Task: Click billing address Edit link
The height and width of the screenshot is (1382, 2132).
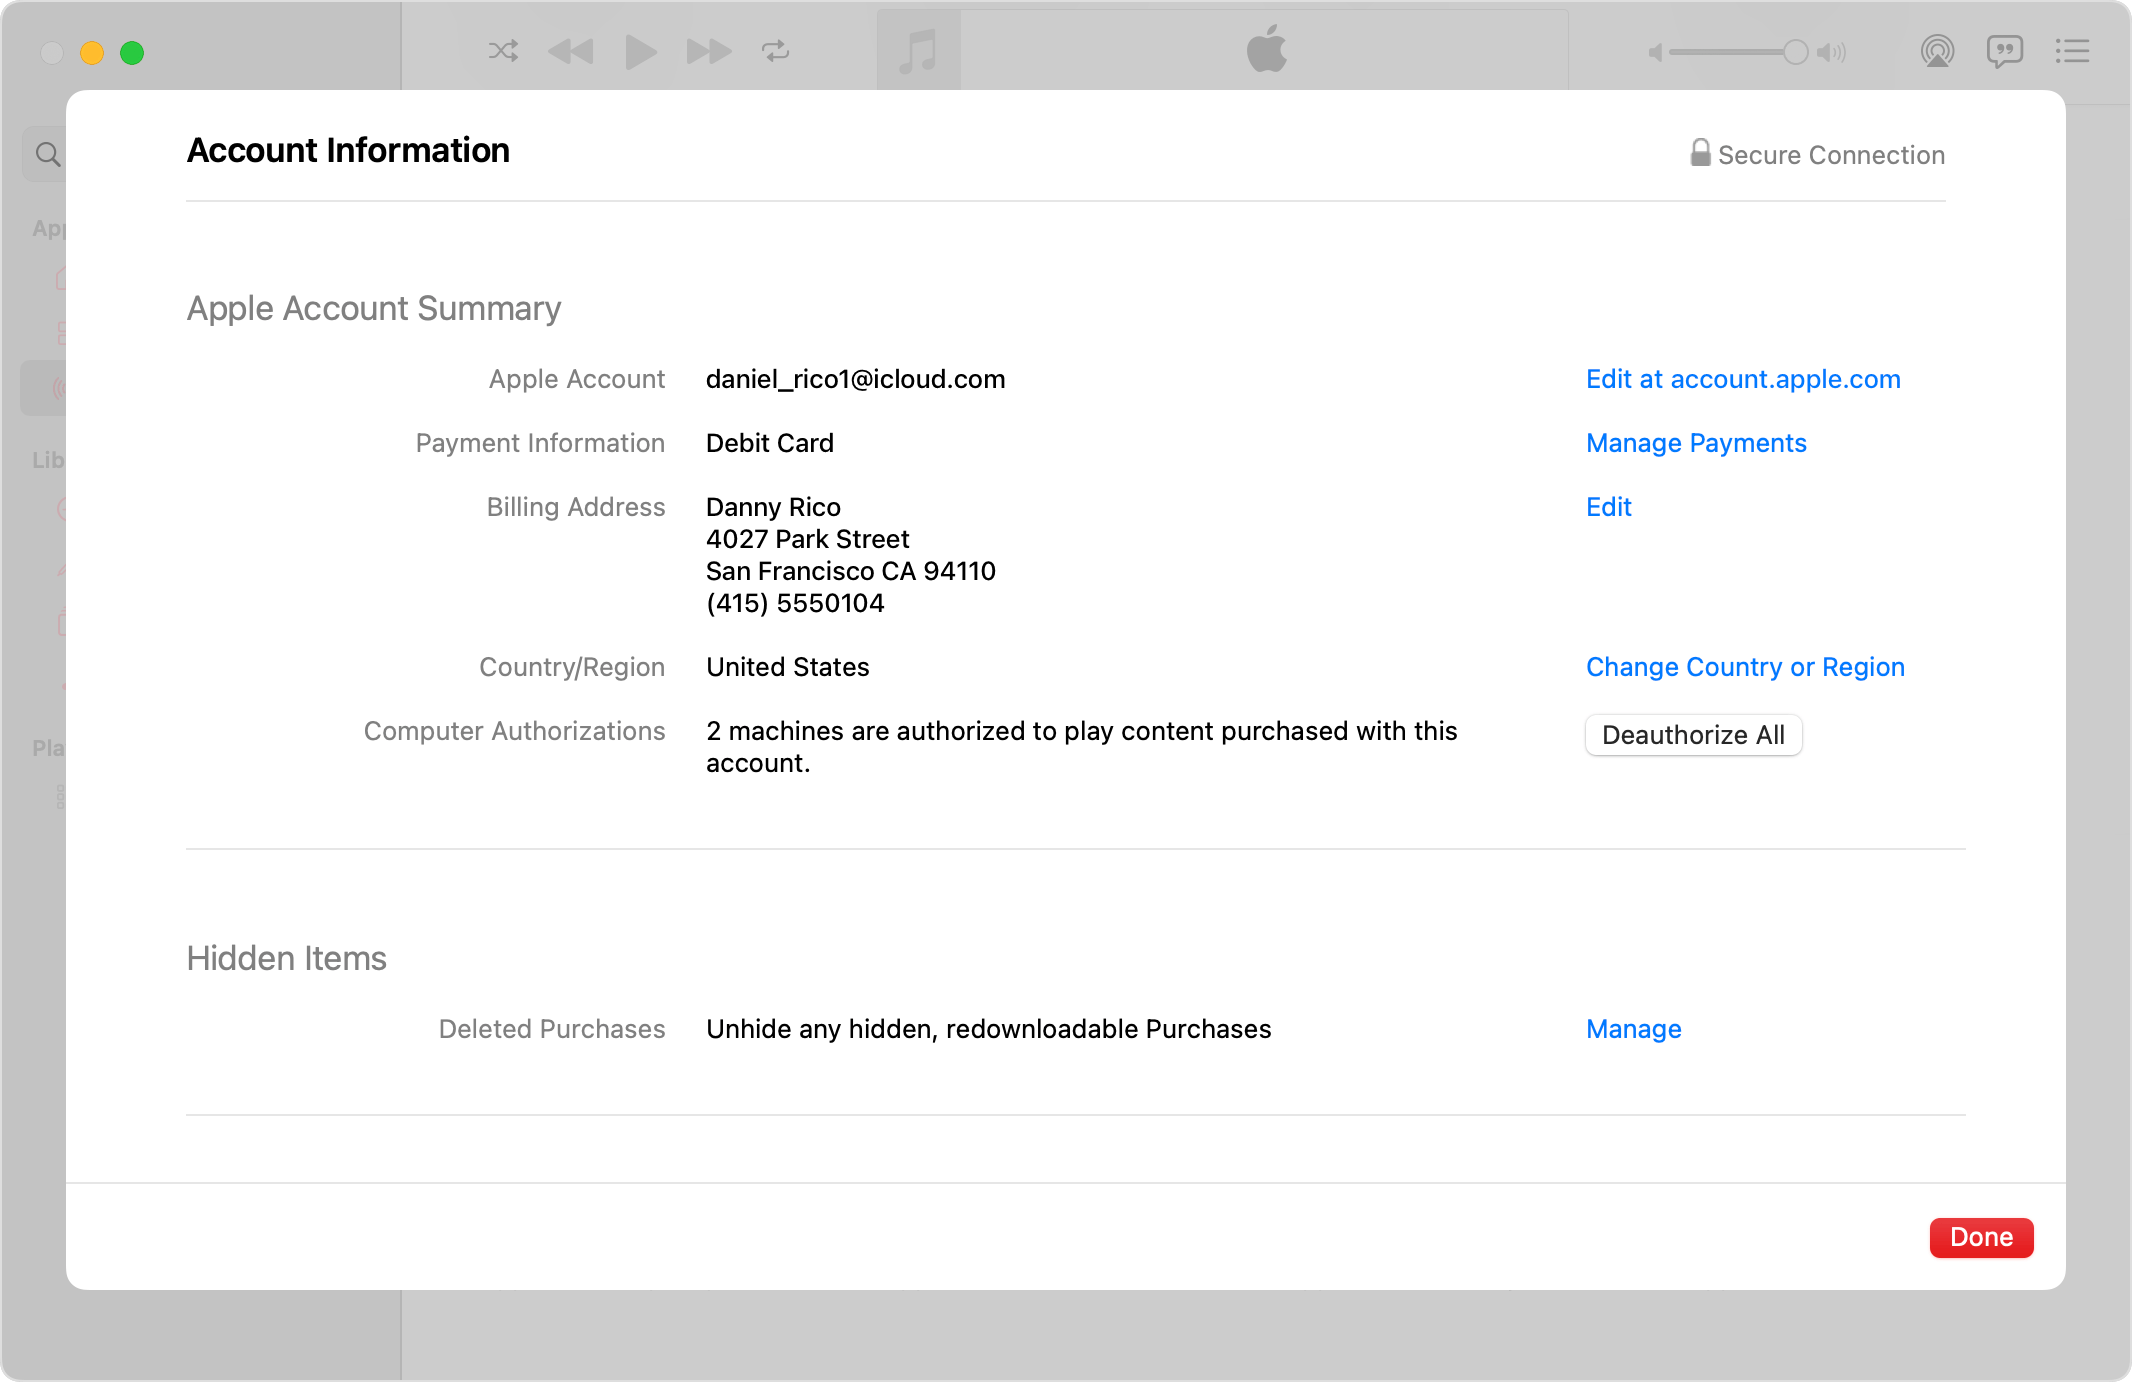Action: (x=1608, y=507)
